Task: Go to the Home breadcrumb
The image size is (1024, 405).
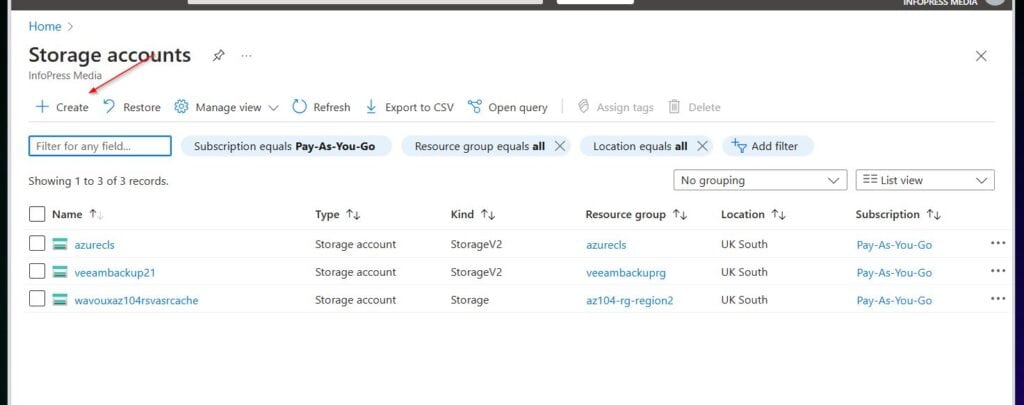Action: [45, 26]
